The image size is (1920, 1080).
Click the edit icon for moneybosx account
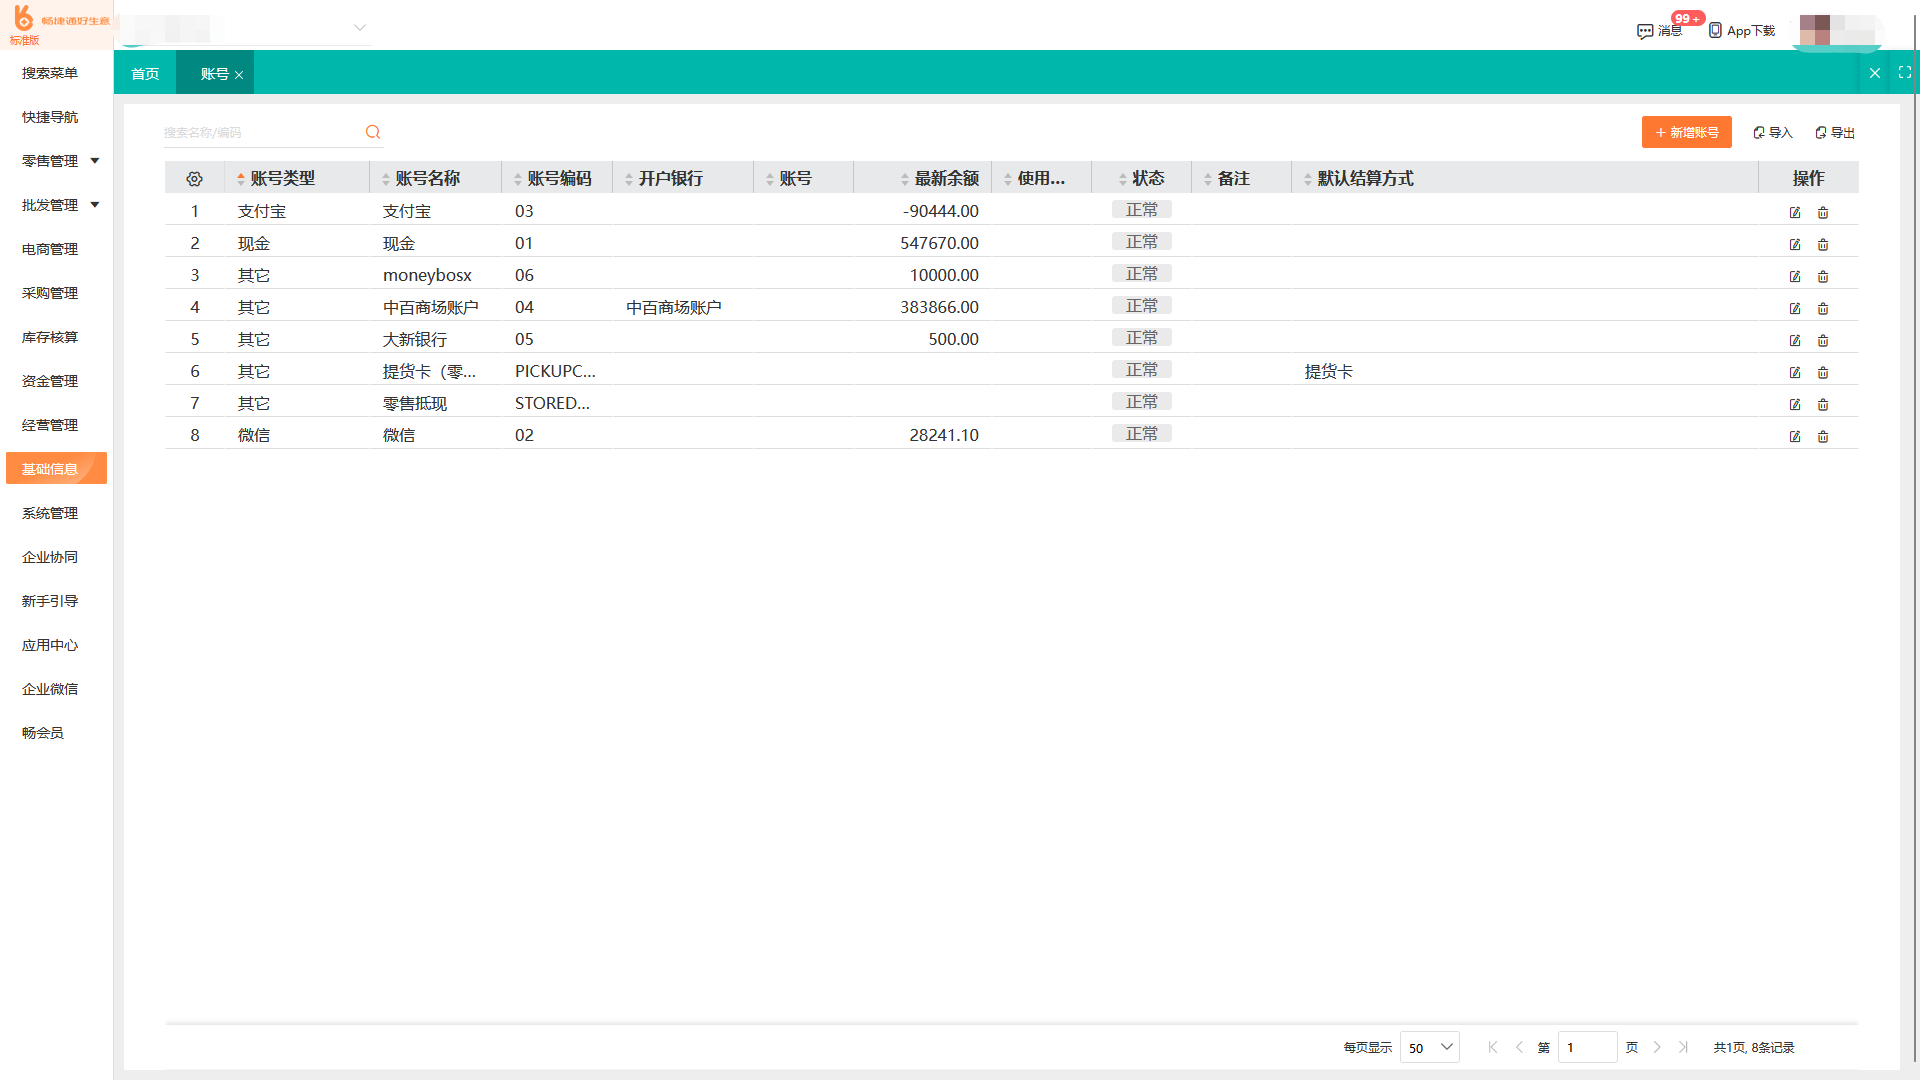pos(1795,274)
